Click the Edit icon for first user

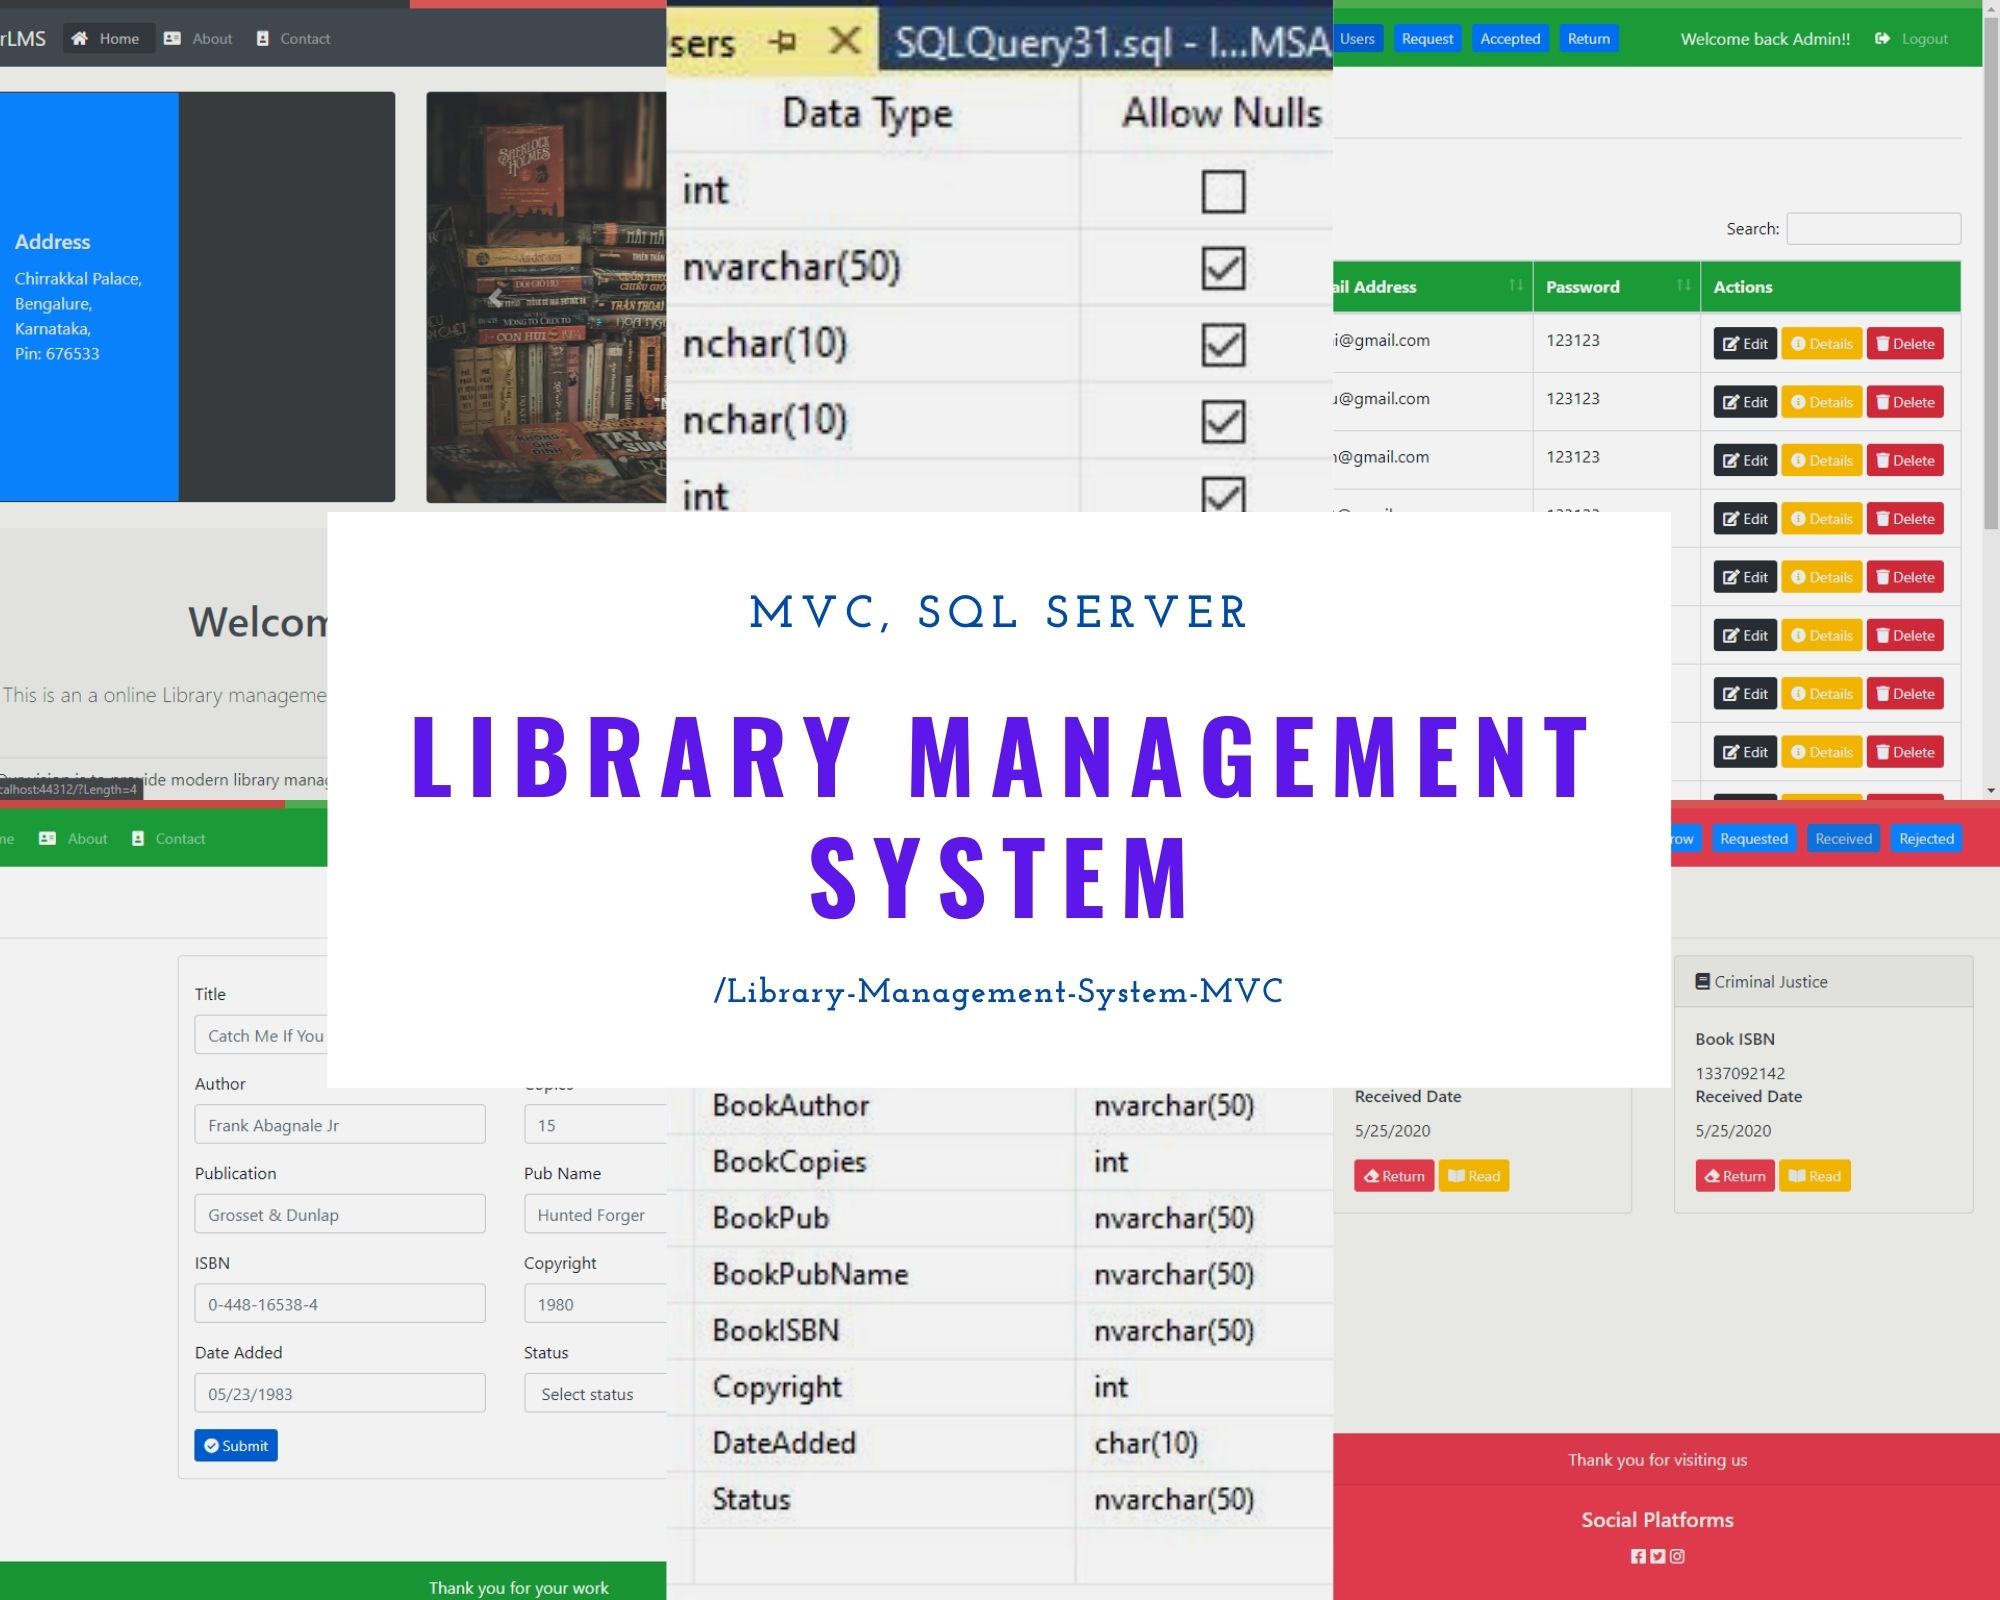pyautogui.click(x=1742, y=343)
